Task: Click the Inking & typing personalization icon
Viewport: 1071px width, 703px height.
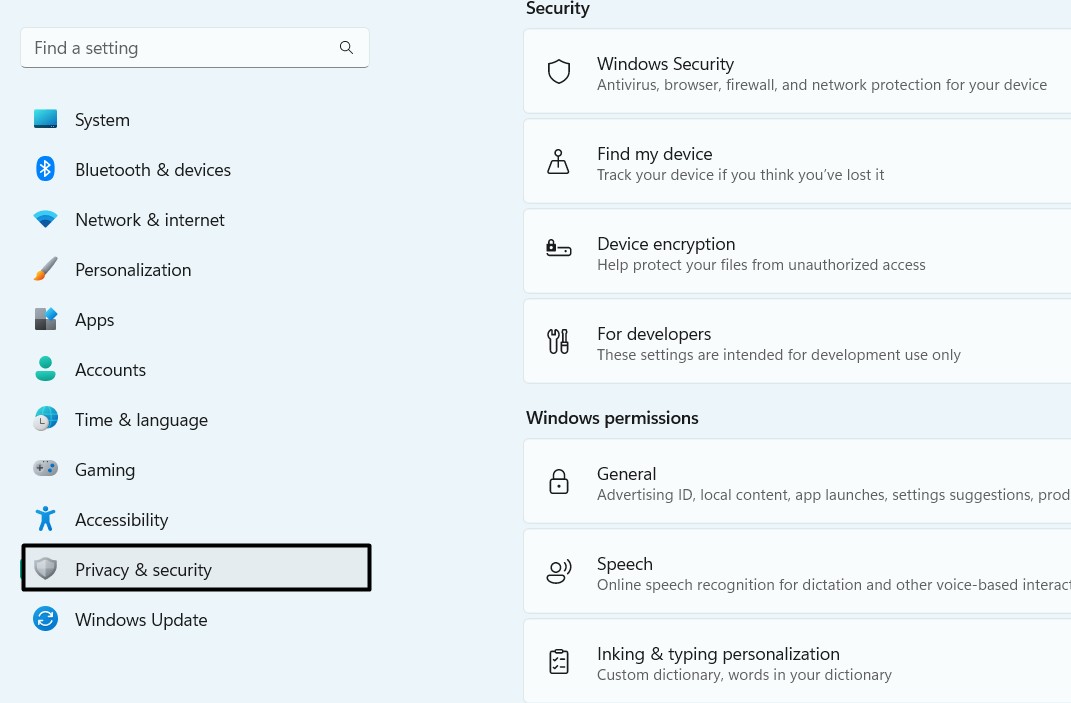Action: click(x=558, y=661)
